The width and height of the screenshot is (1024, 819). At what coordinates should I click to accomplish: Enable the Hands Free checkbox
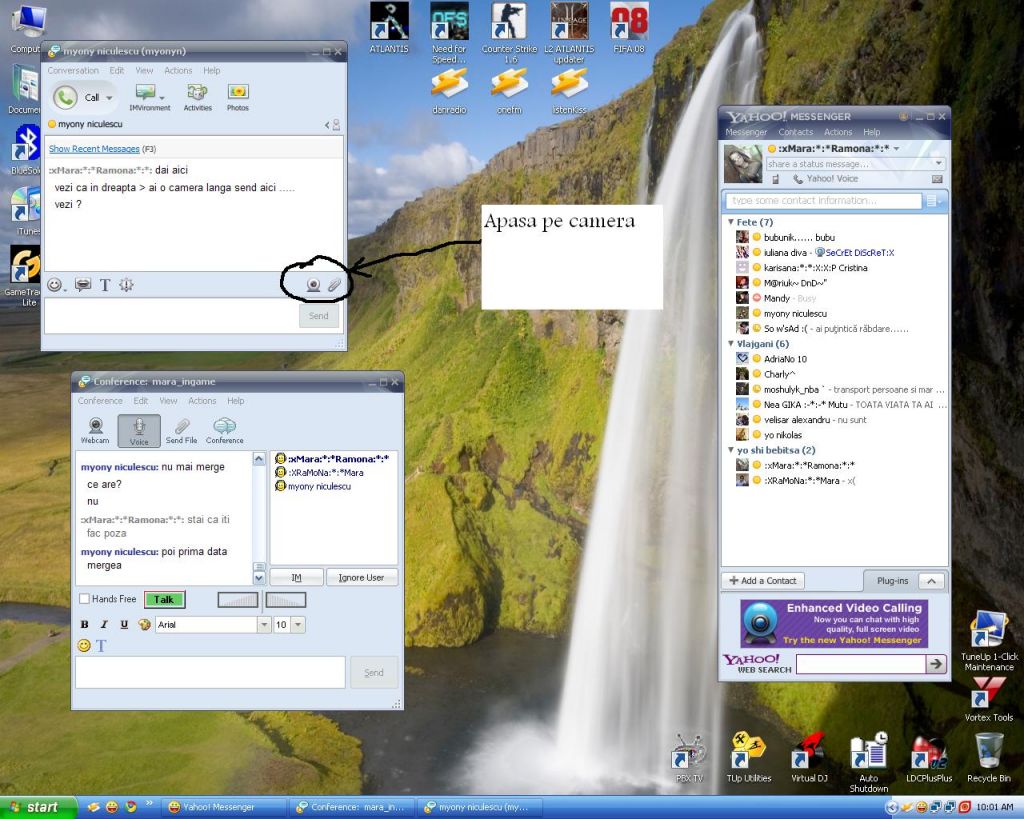[85, 599]
